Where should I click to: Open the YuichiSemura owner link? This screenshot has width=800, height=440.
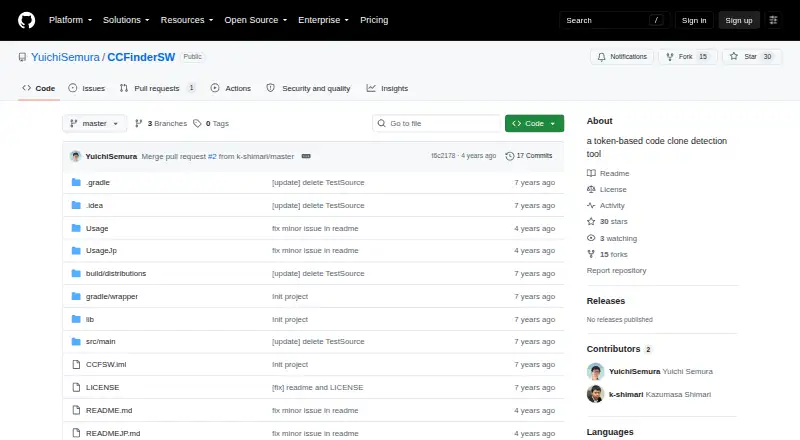[x=65, y=57]
